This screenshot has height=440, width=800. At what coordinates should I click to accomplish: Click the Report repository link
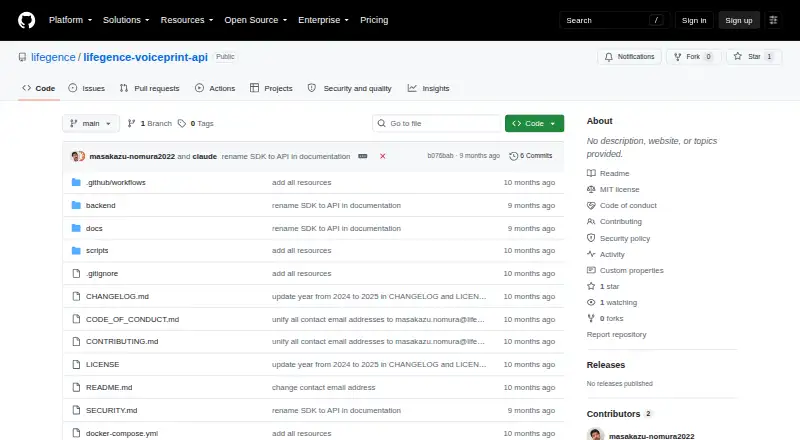616,334
